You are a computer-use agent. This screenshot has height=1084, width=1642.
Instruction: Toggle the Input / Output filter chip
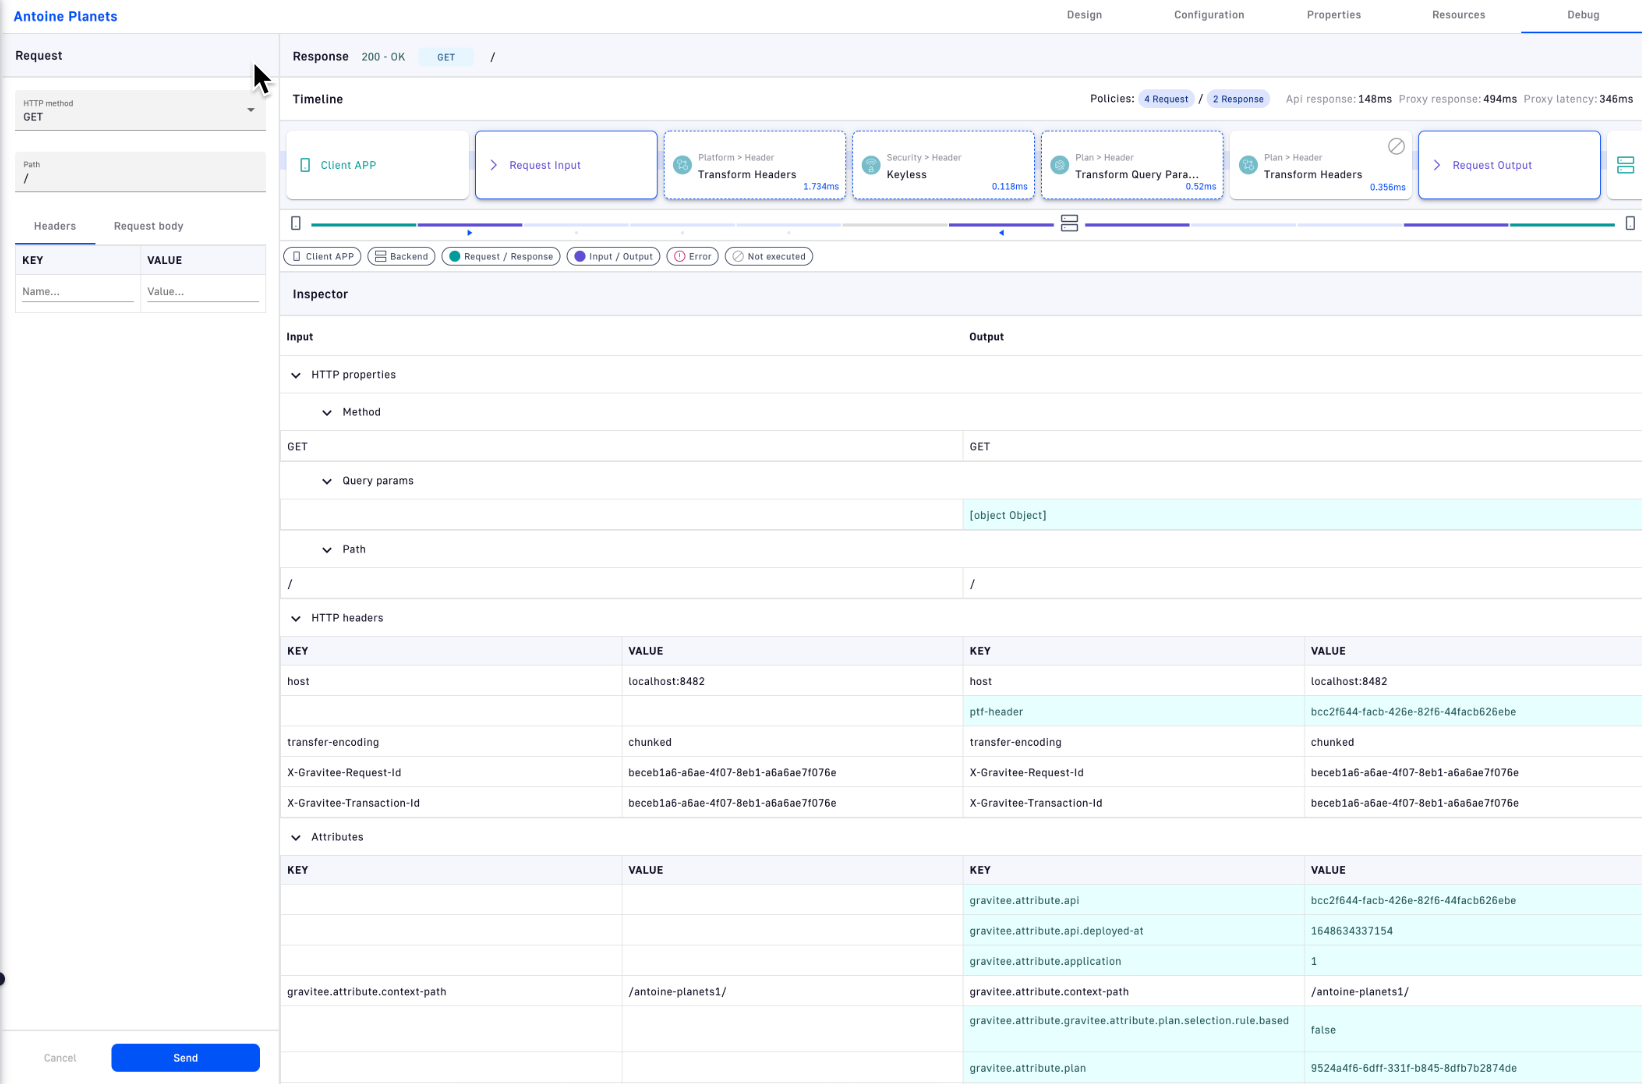click(613, 256)
